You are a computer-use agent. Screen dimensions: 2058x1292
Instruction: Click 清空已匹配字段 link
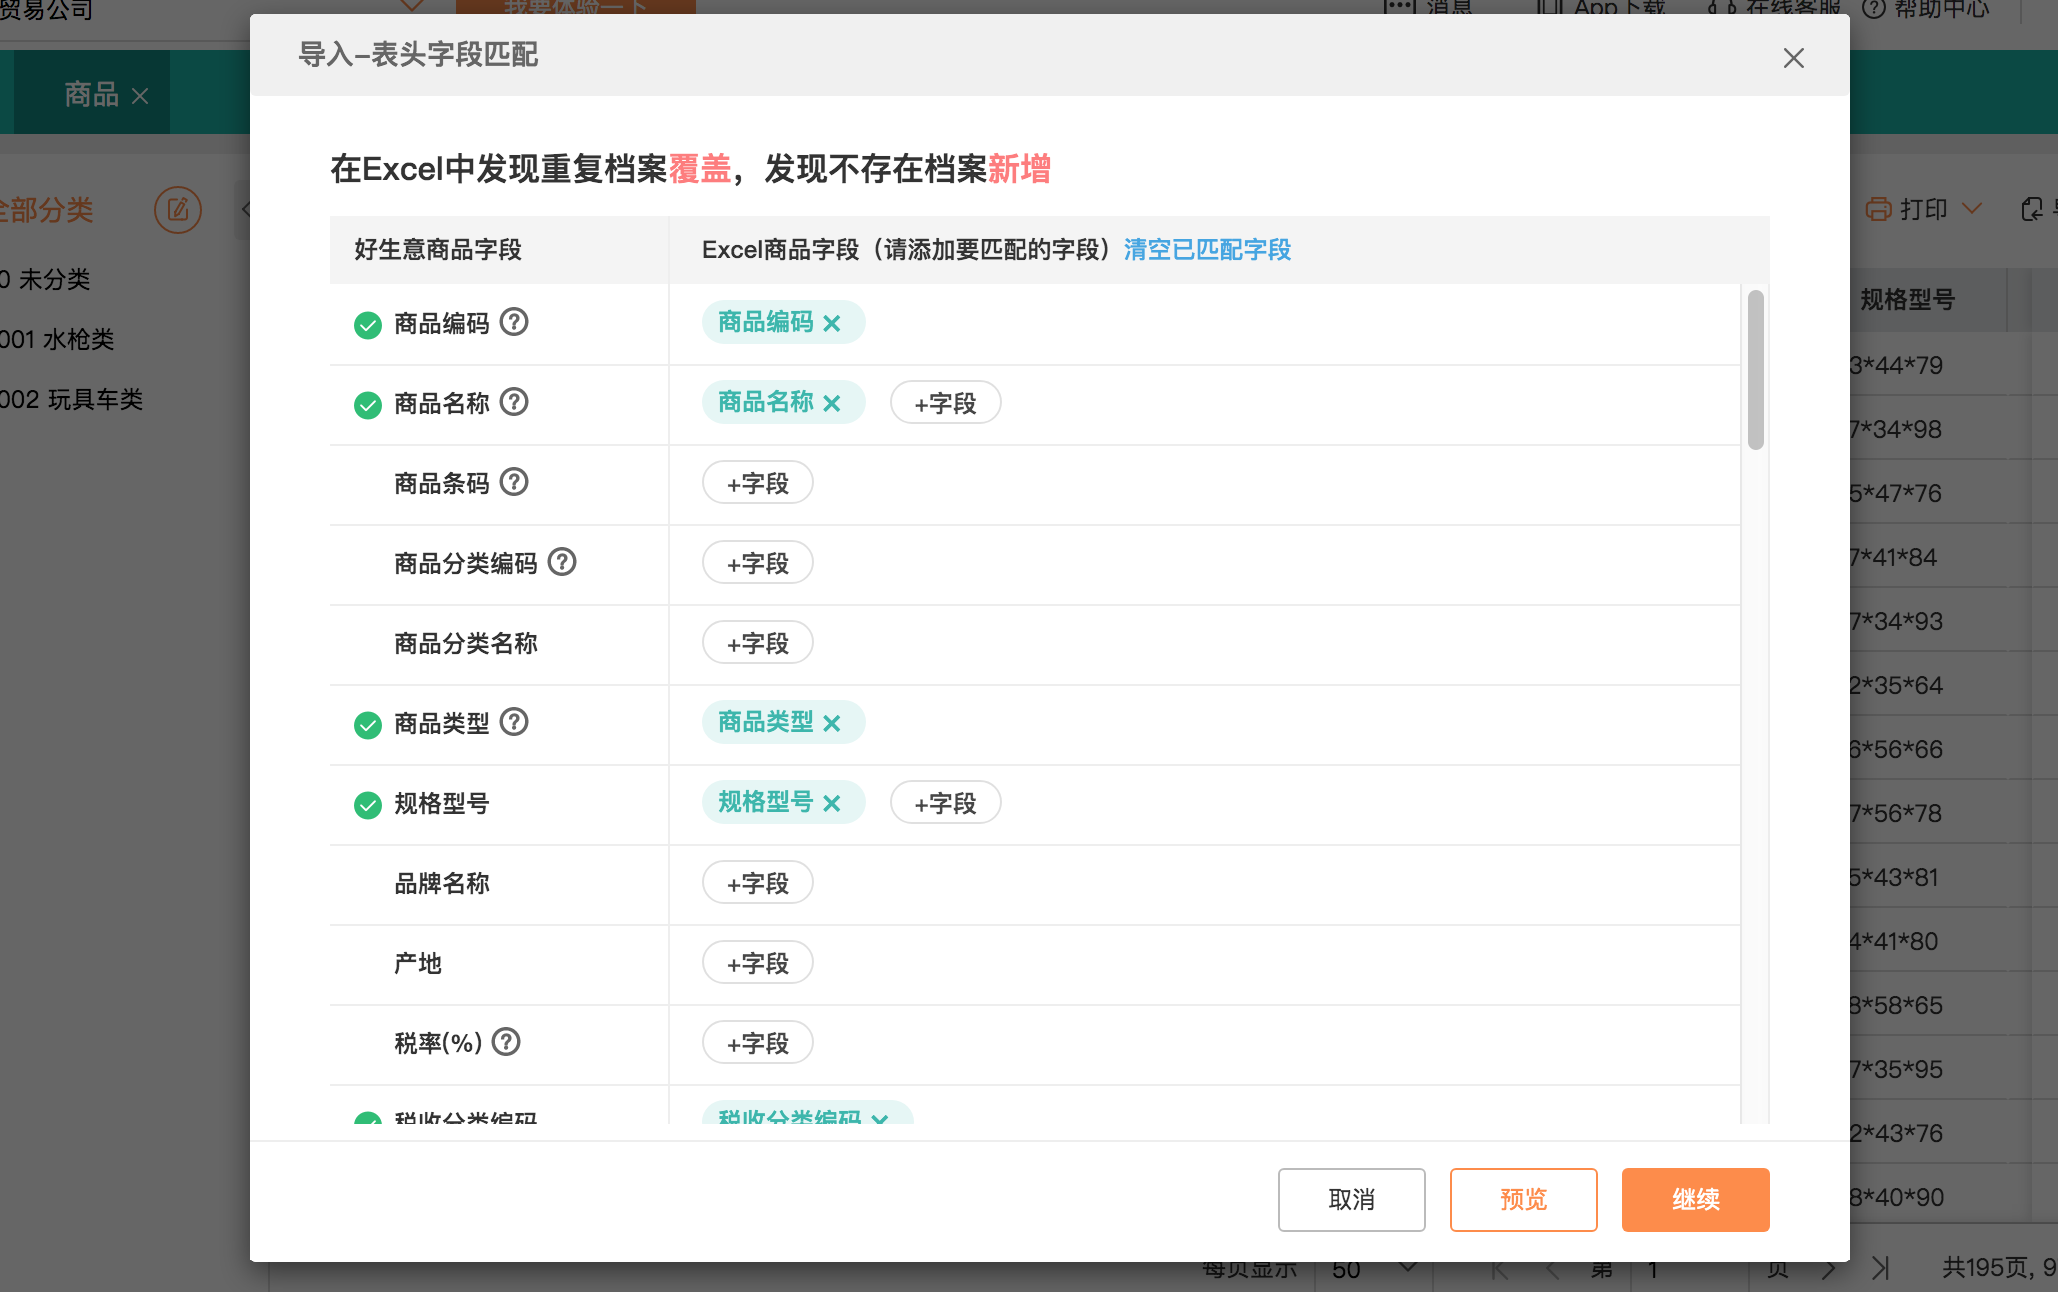1208,249
